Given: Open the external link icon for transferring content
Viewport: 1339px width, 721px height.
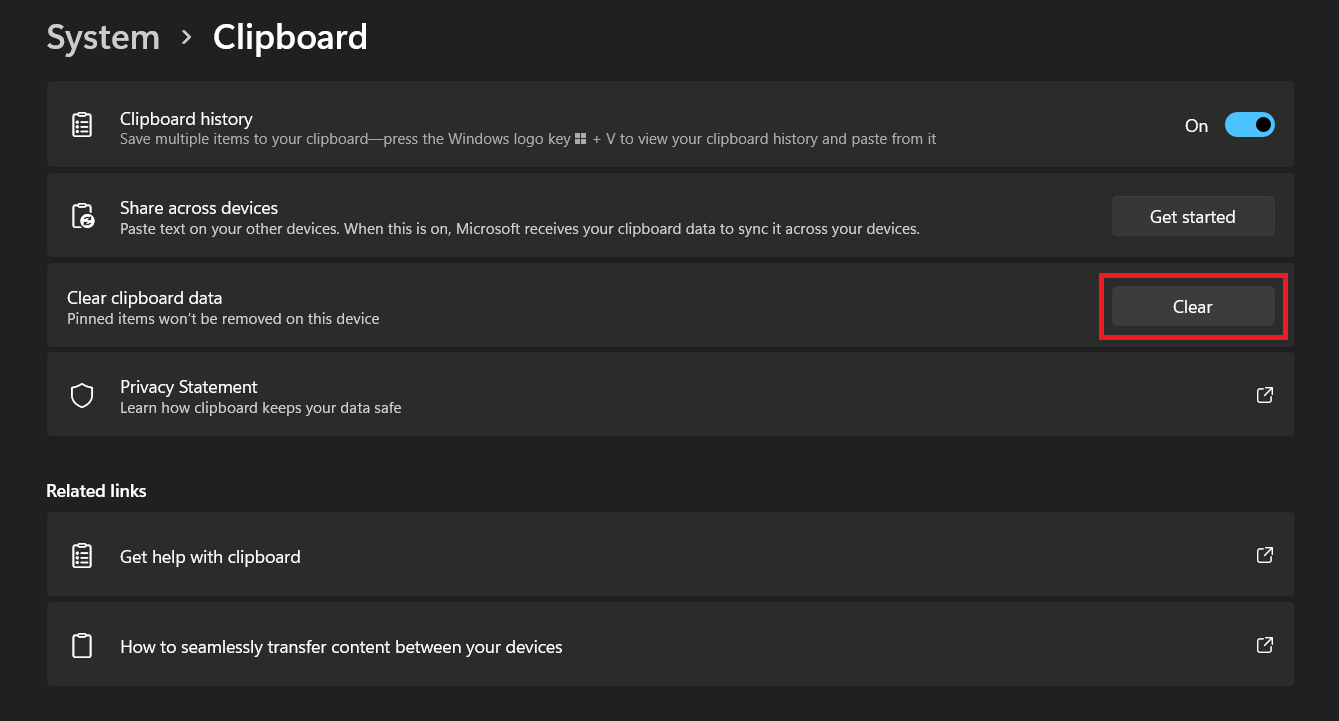Looking at the screenshot, I should click(x=1264, y=644).
